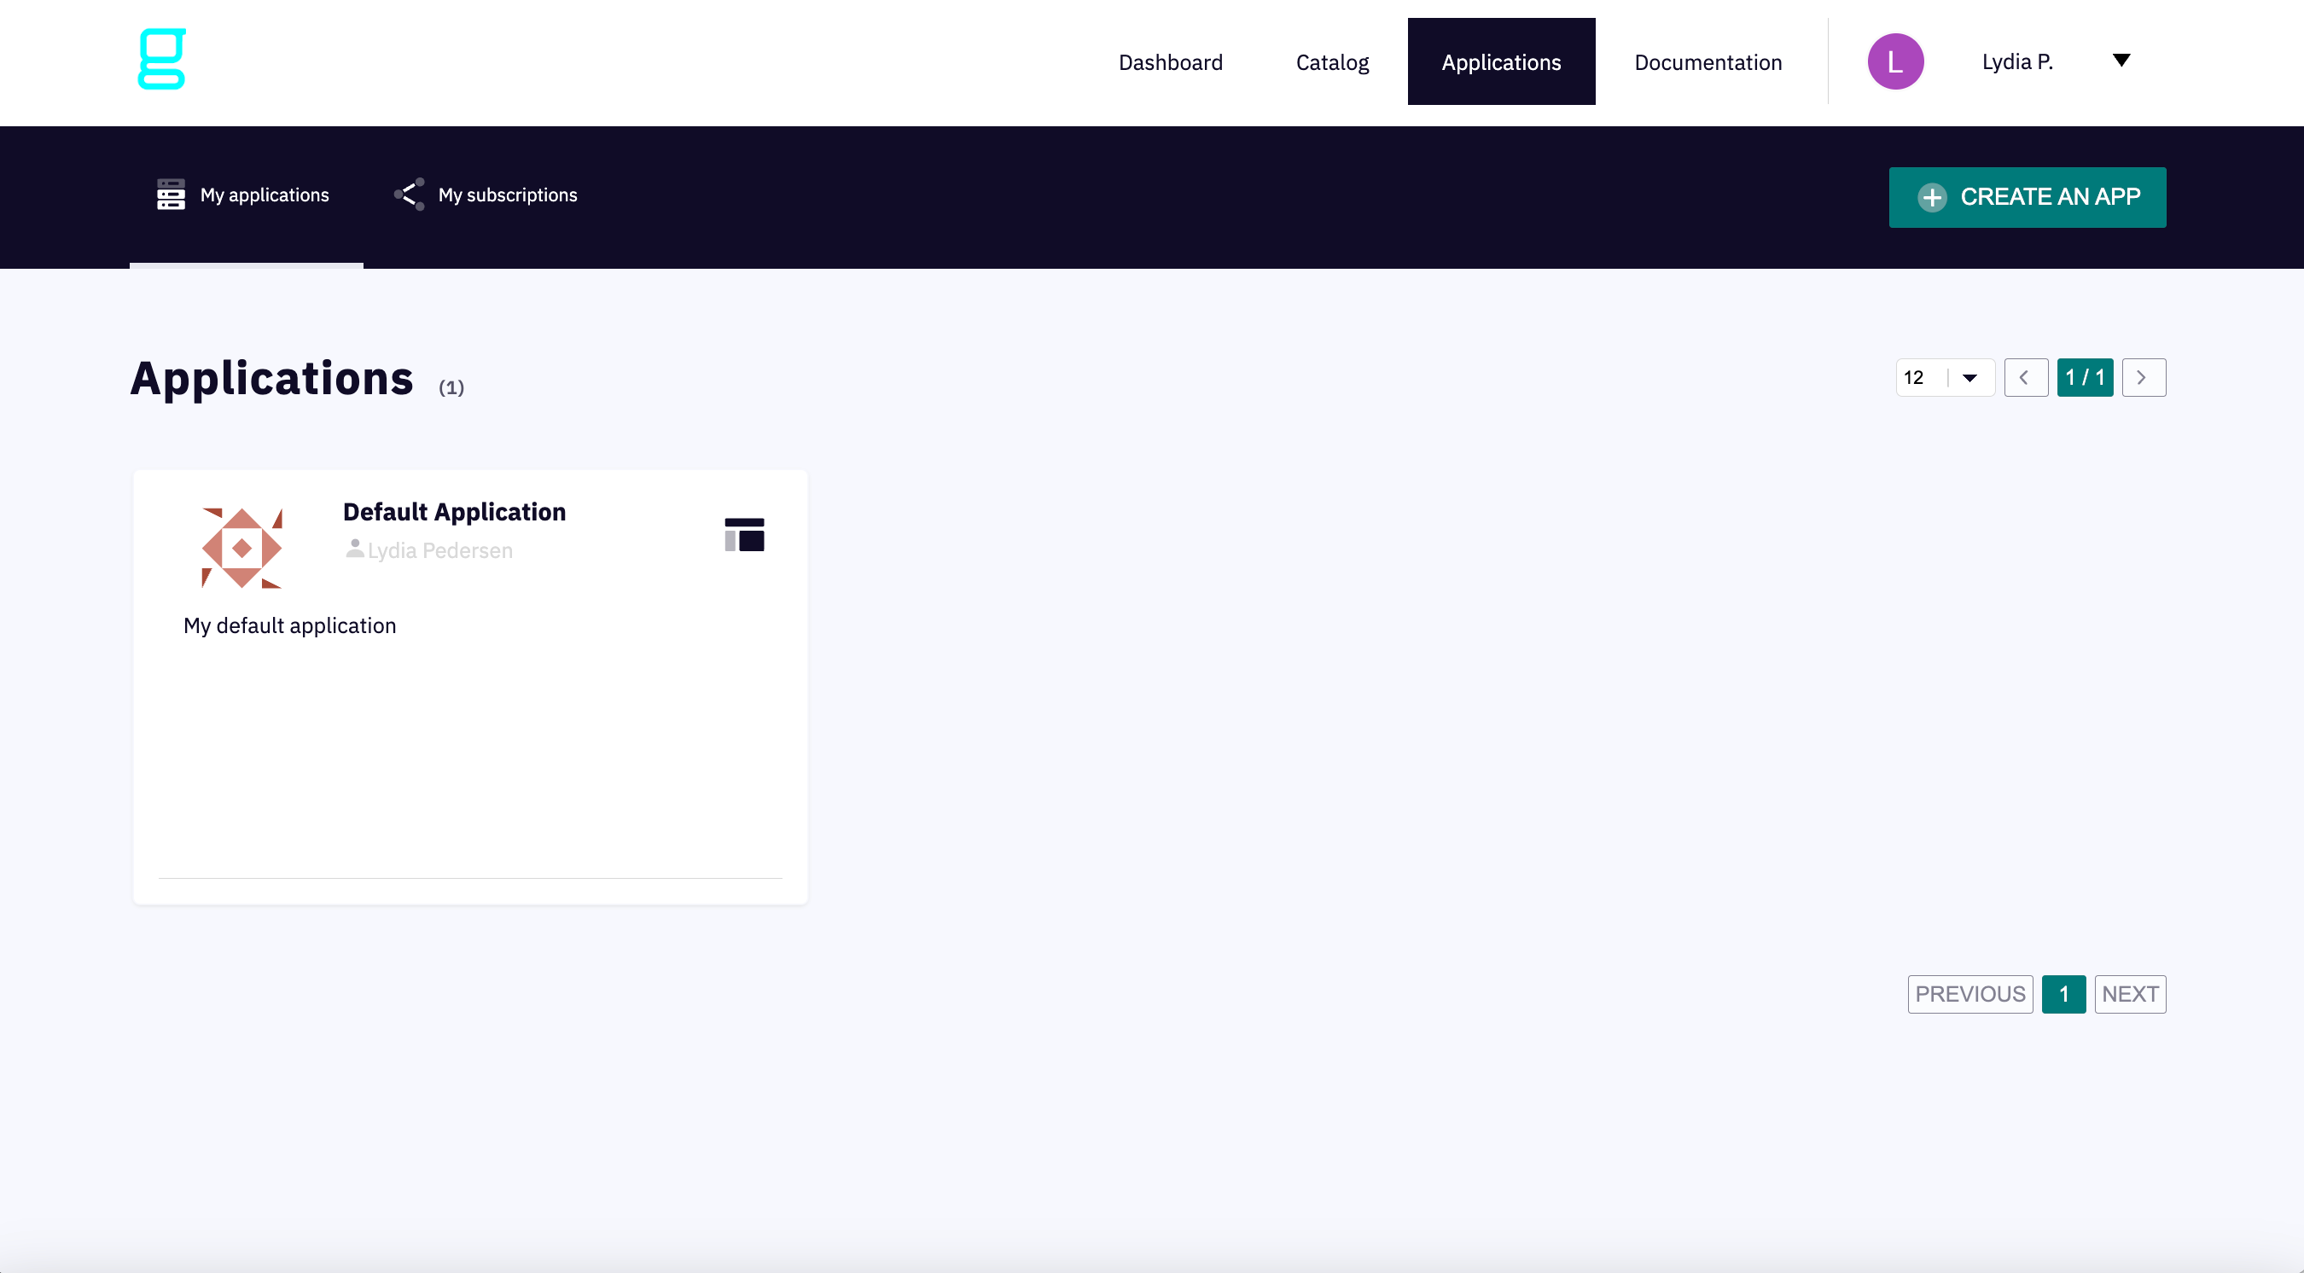Click the Default Application layout icon
The height and width of the screenshot is (1273, 2304).
pos(744,535)
